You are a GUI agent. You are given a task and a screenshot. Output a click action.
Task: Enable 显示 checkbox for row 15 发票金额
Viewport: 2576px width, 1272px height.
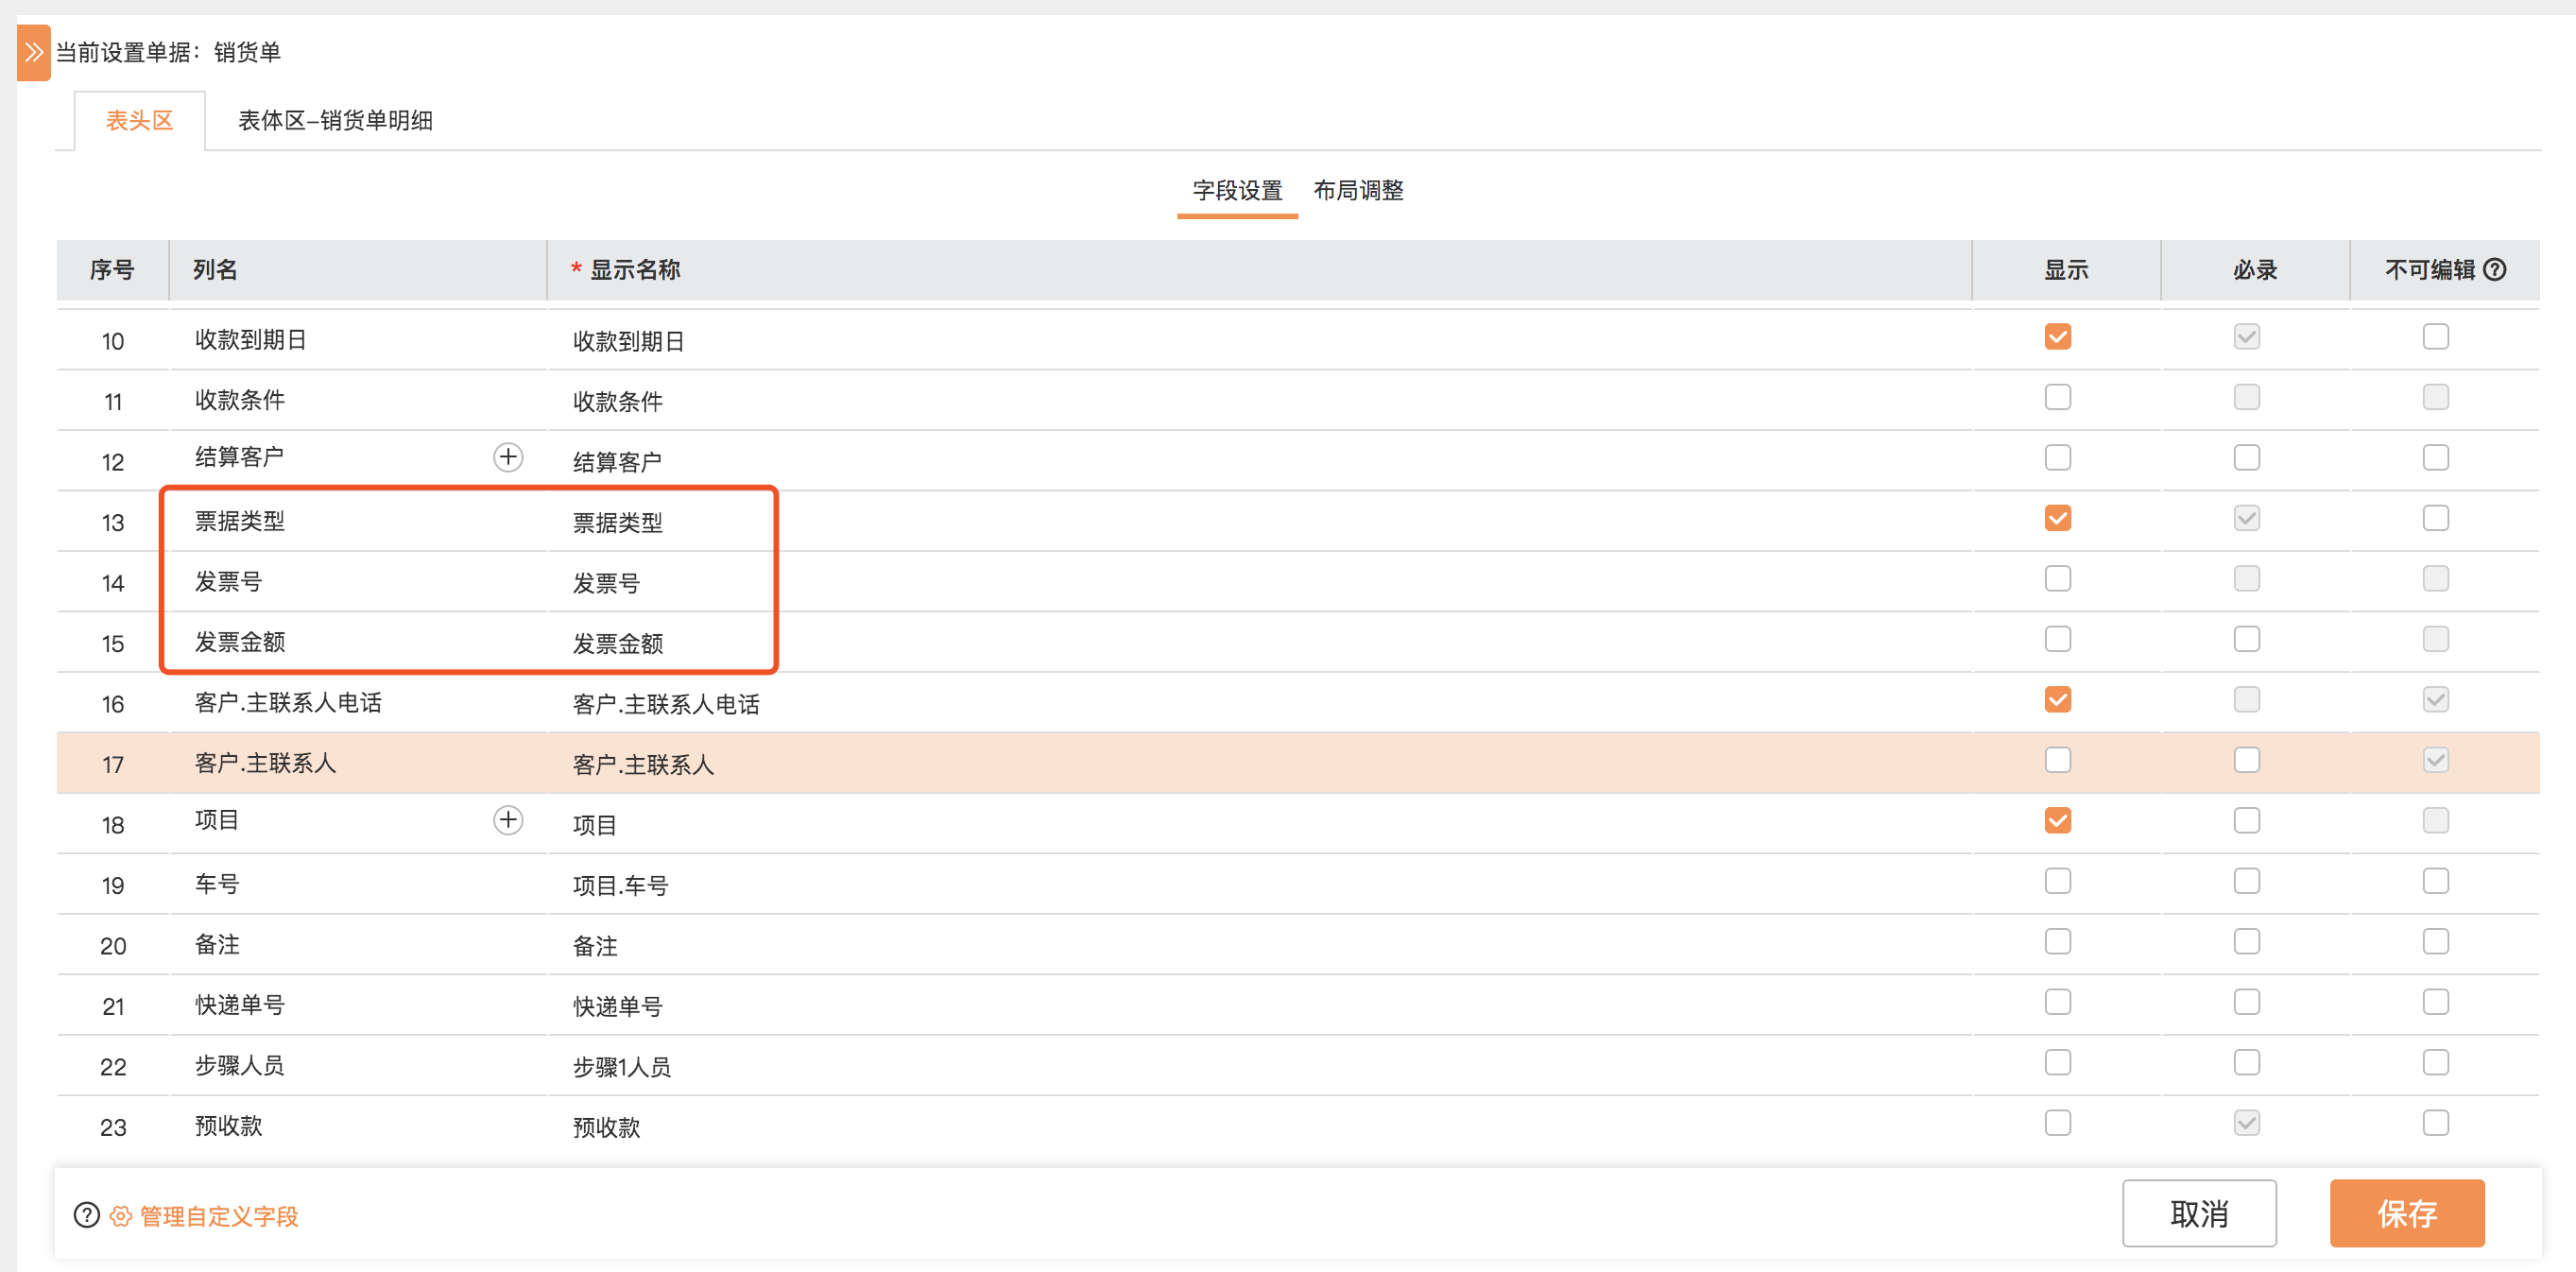point(2057,641)
